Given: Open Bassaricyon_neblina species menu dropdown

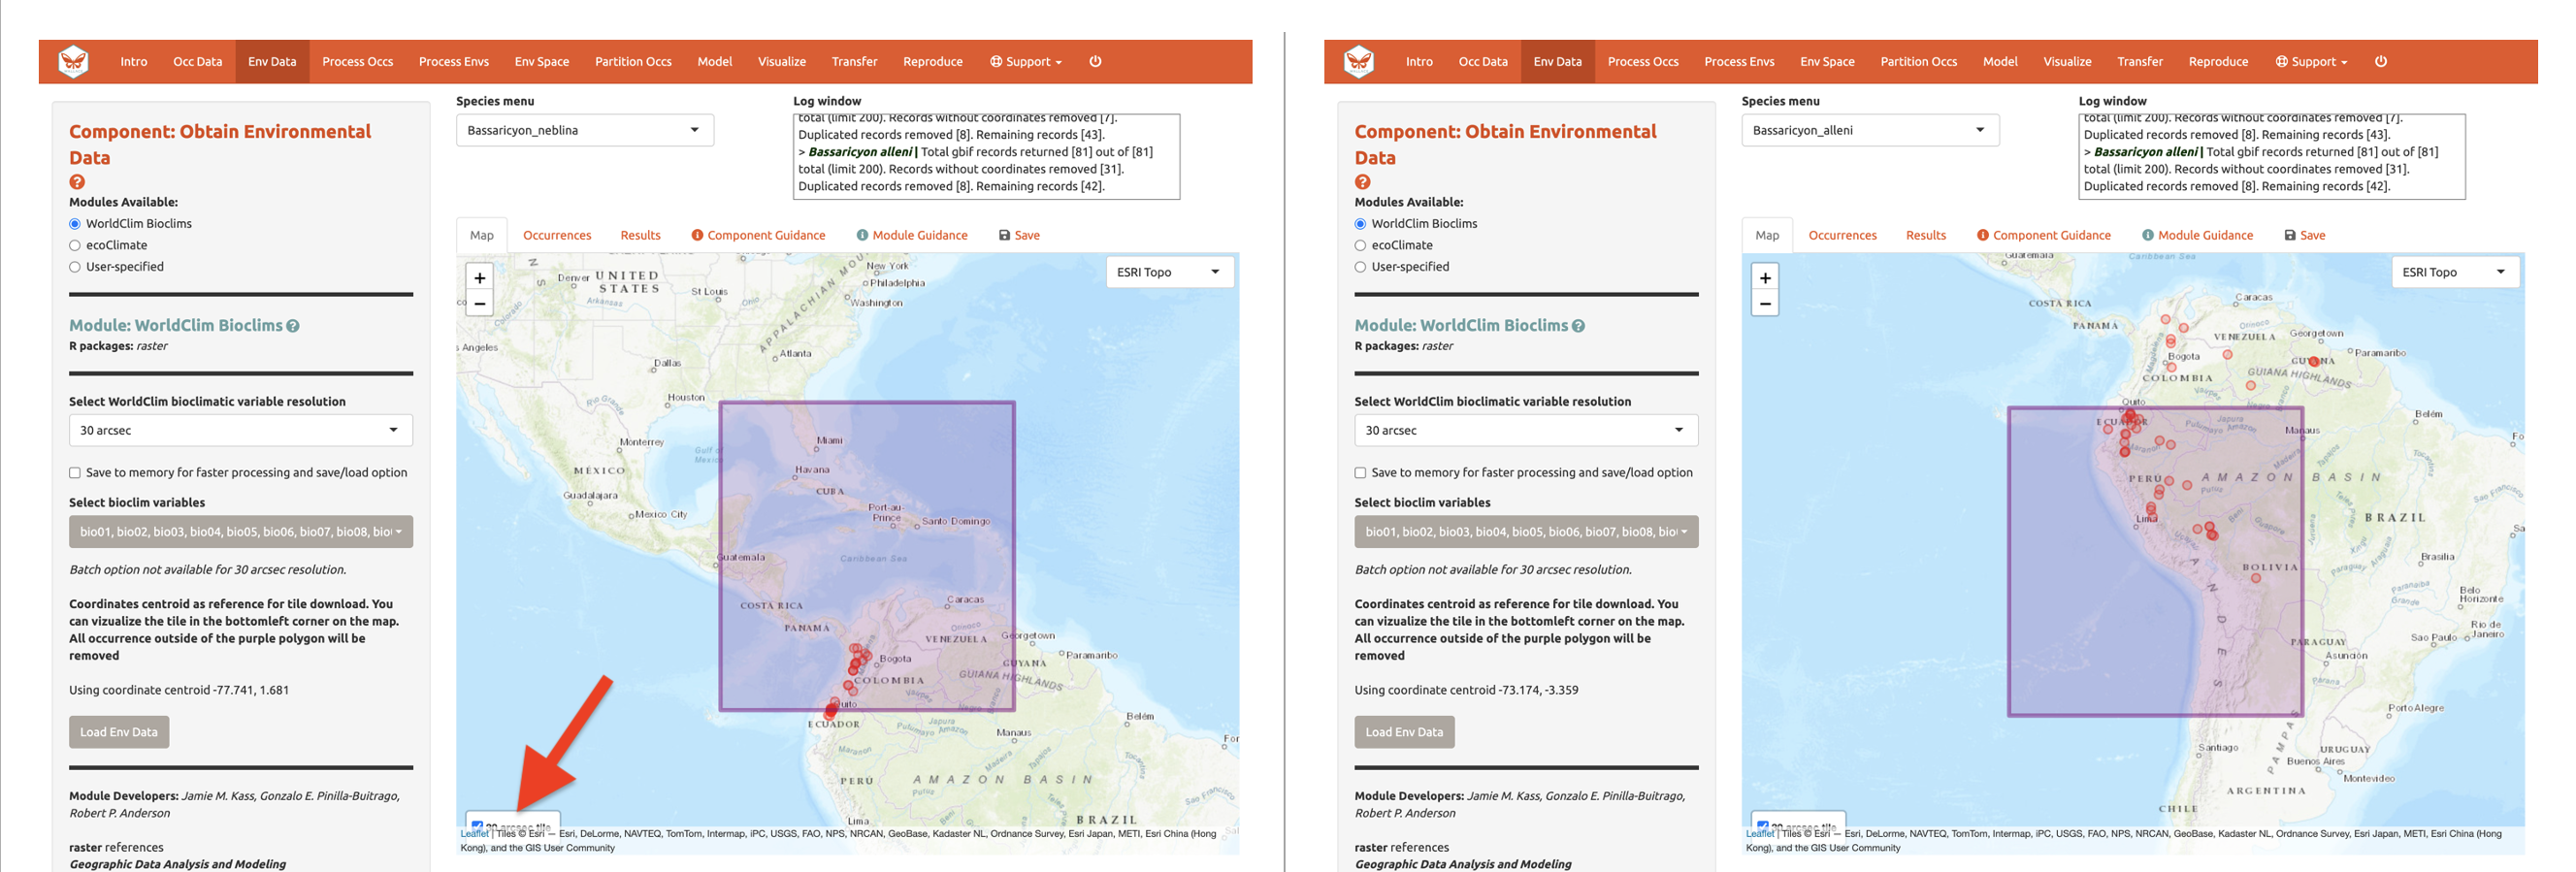Looking at the screenshot, I should point(584,131).
